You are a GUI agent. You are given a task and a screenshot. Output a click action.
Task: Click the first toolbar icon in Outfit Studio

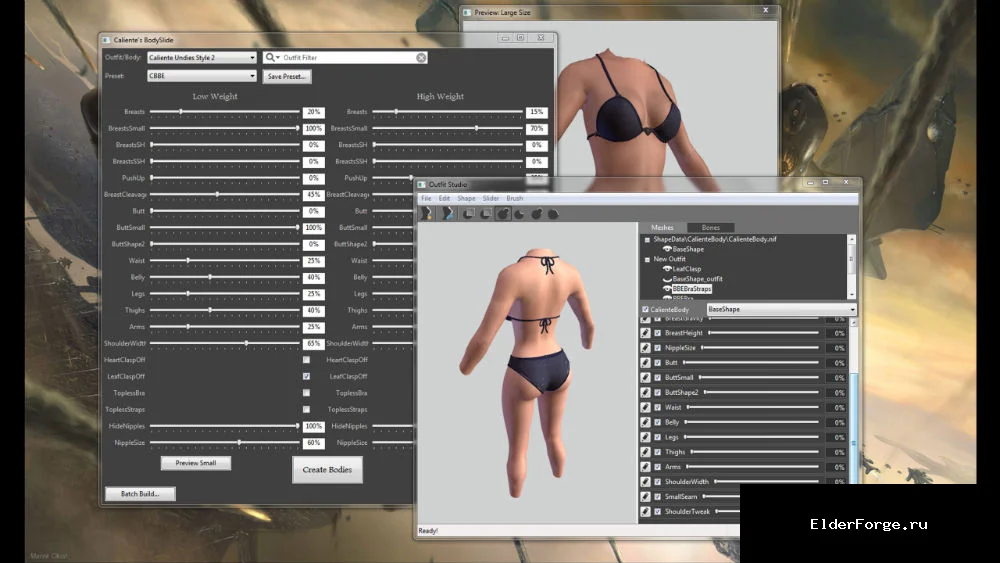pyautogui.click(x=426, y=213)
